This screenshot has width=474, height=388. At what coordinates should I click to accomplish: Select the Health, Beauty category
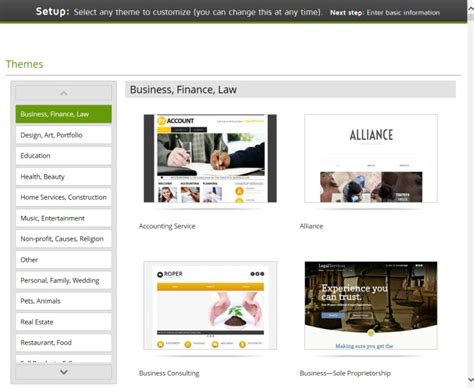coord(64,177)
